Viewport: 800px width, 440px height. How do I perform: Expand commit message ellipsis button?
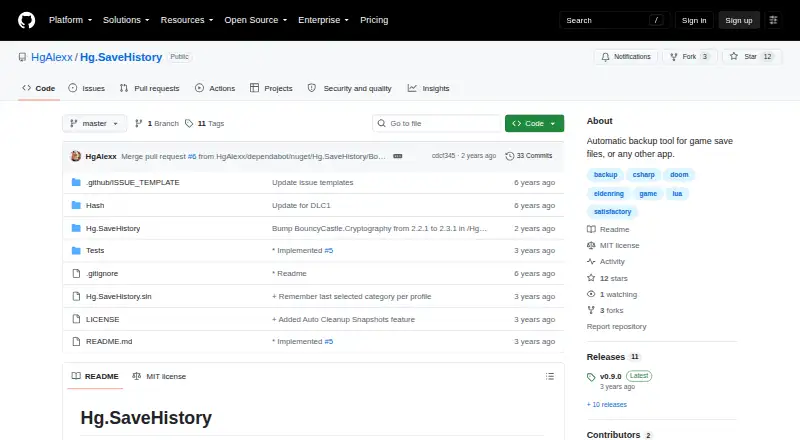(x=397, y=156)
